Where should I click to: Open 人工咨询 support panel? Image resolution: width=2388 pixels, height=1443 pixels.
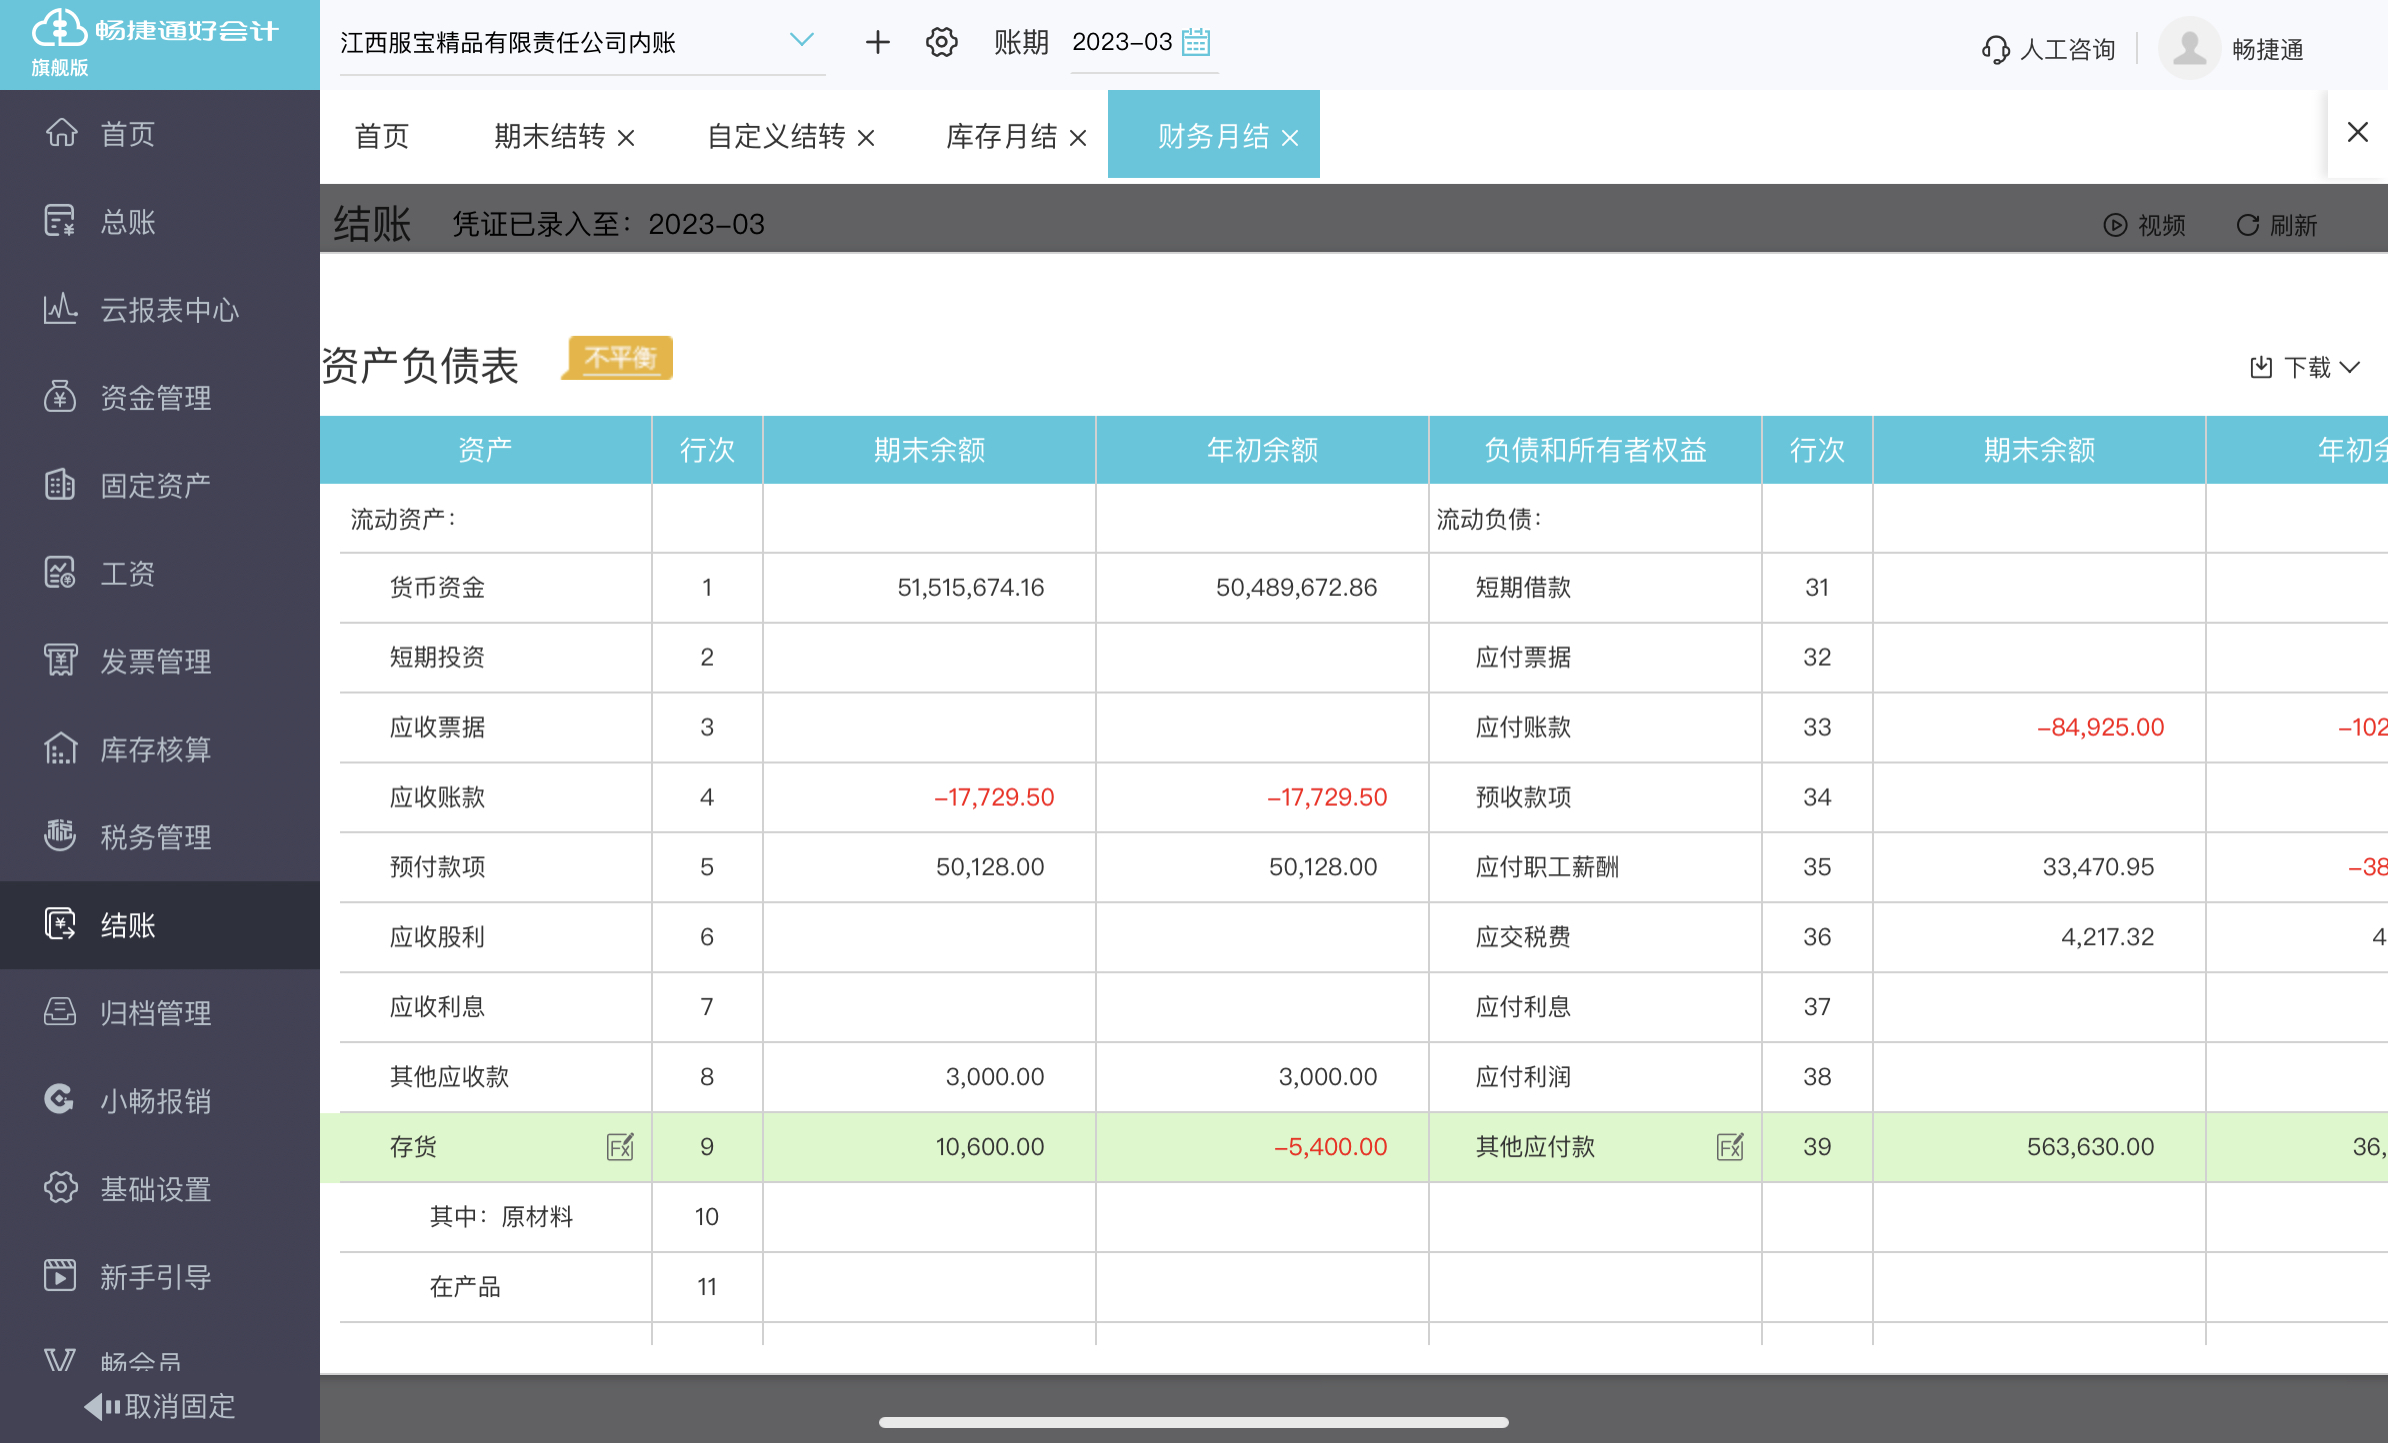point(2047,46)
